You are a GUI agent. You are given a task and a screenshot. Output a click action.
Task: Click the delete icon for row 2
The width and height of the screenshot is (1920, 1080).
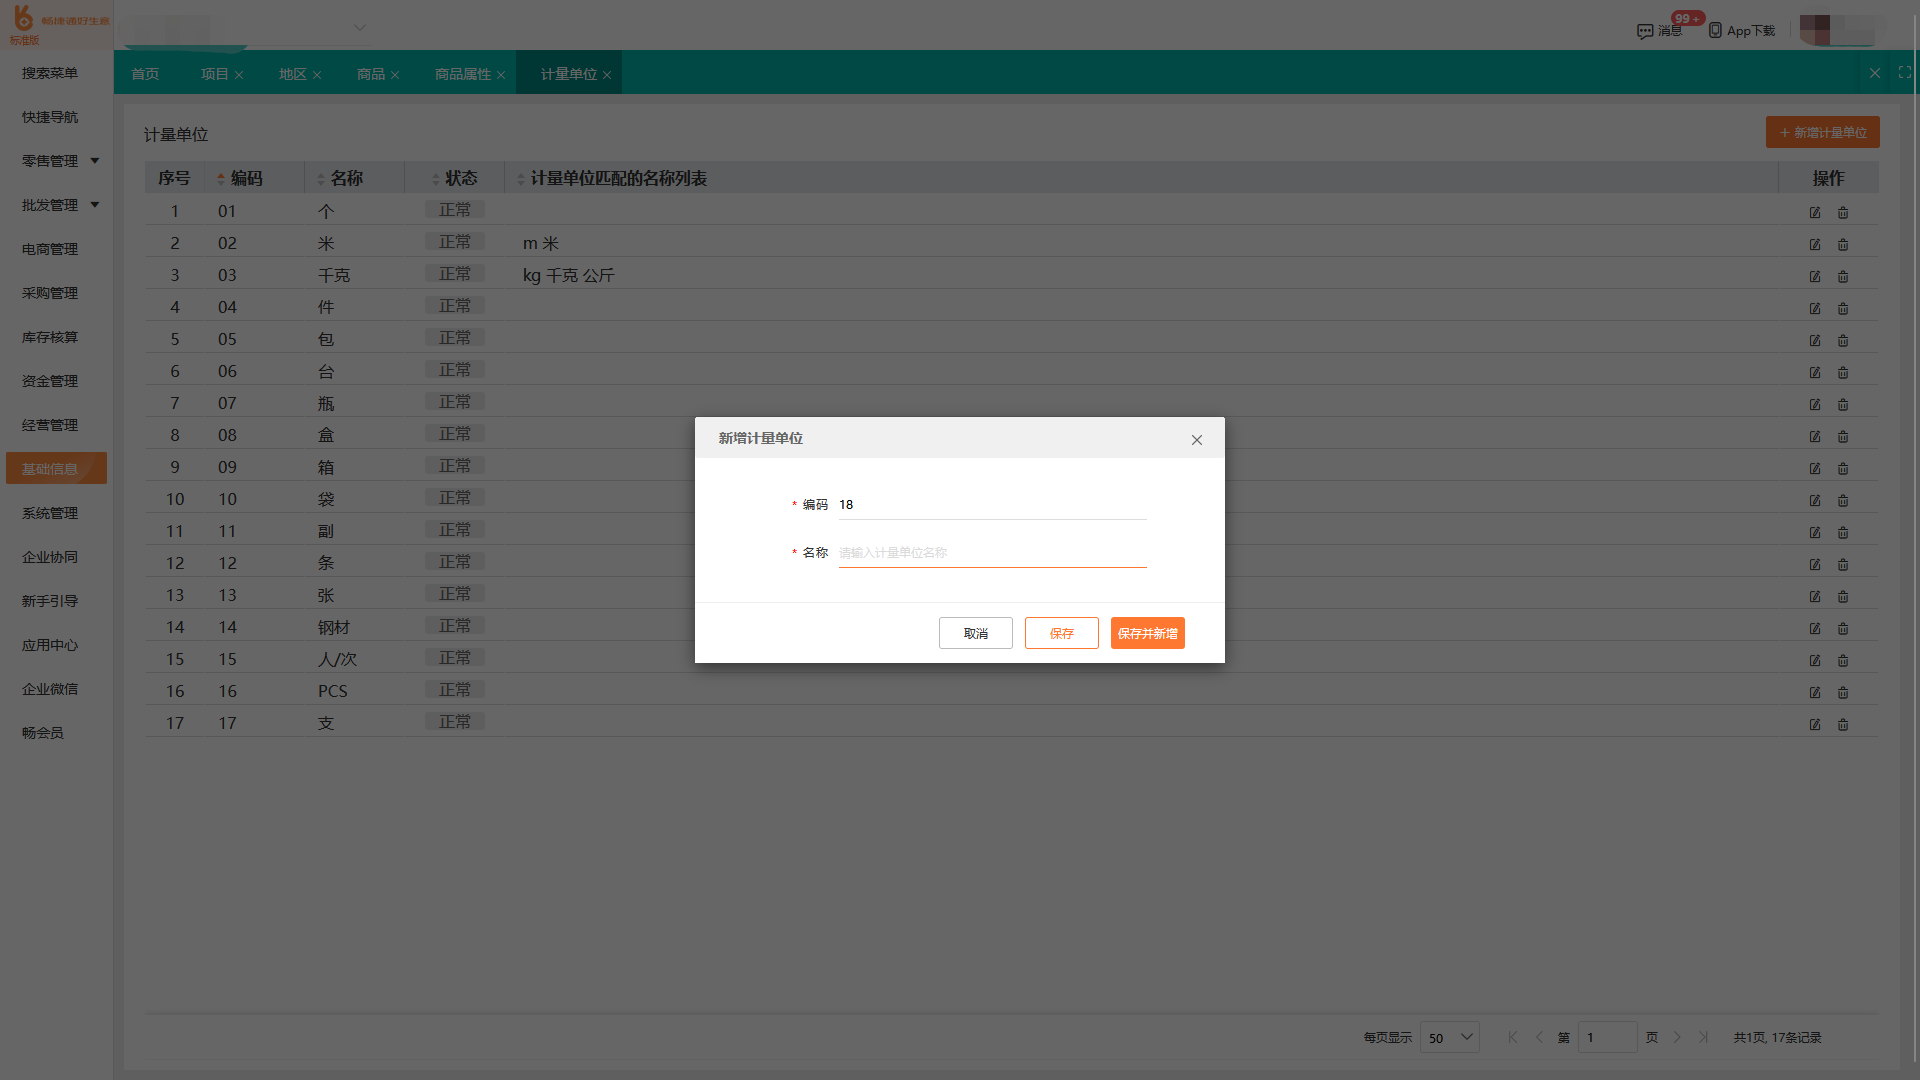(1844, 244)
